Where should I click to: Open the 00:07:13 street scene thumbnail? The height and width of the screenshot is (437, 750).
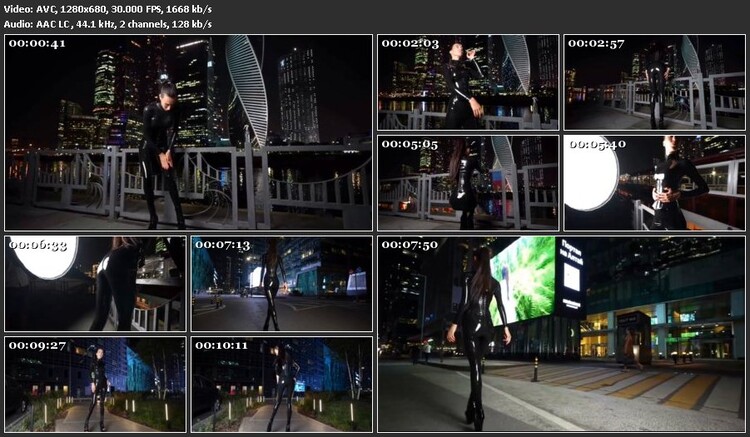coord(281,284)
